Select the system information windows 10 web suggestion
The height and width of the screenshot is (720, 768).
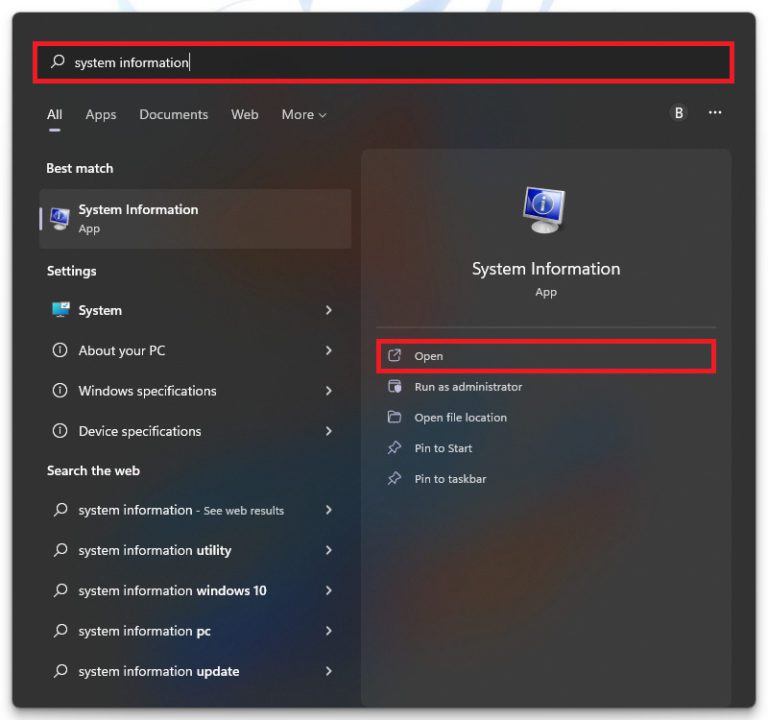point(172,591)
